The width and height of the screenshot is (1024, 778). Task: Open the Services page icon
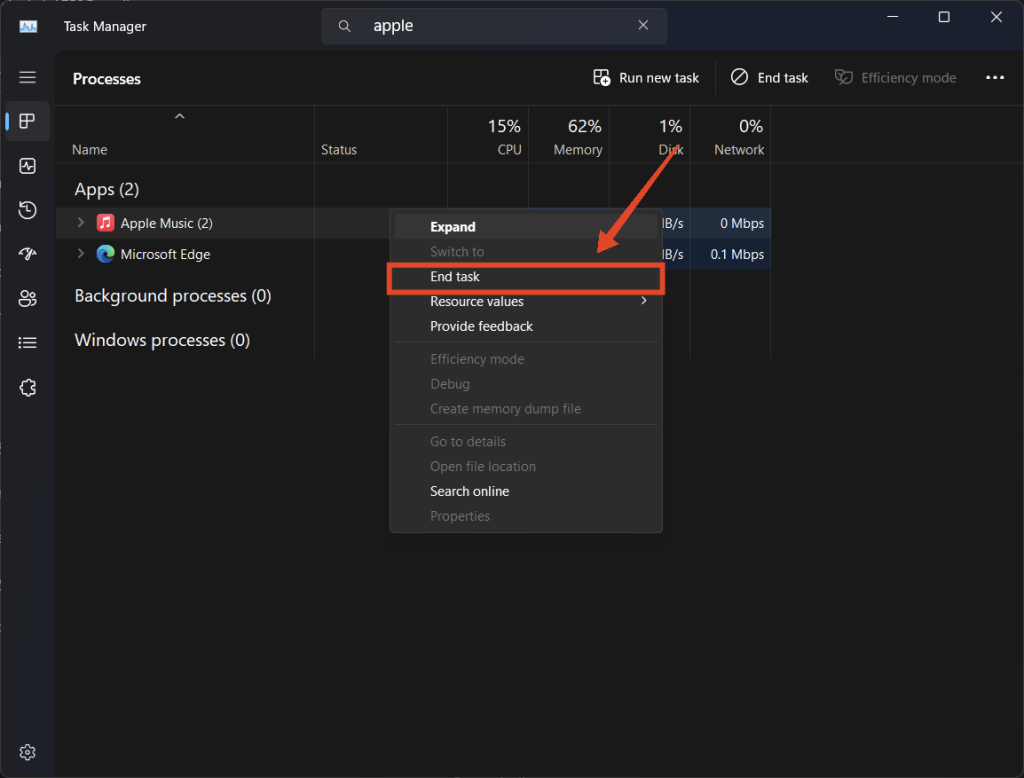27,388
